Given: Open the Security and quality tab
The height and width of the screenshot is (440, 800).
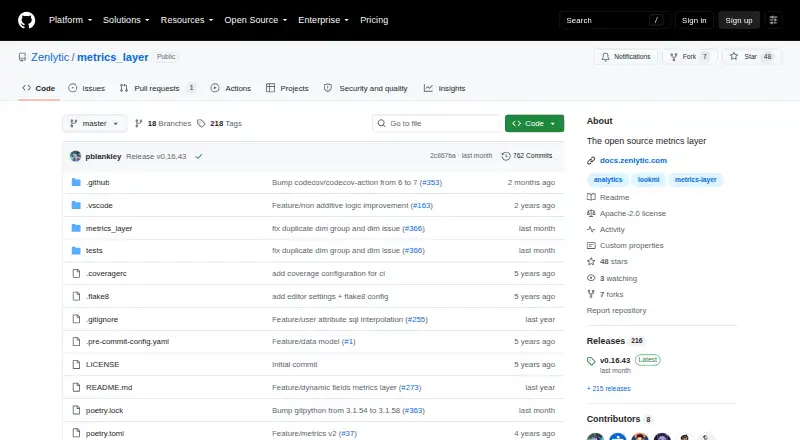Looking at the screenshot, I should [366, 88].
